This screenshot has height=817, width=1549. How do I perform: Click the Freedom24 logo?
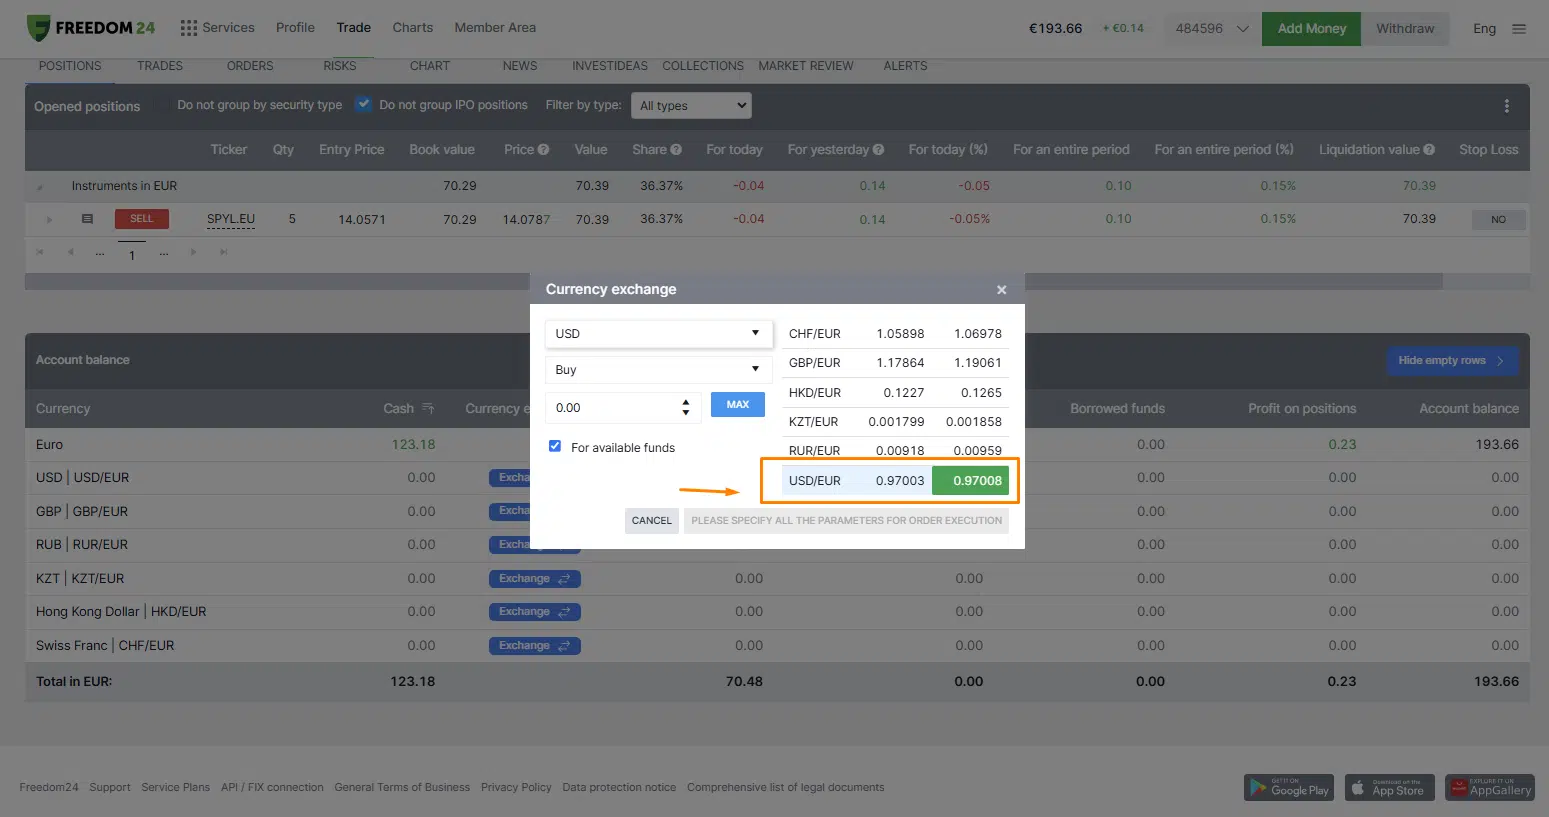point(91,28)
